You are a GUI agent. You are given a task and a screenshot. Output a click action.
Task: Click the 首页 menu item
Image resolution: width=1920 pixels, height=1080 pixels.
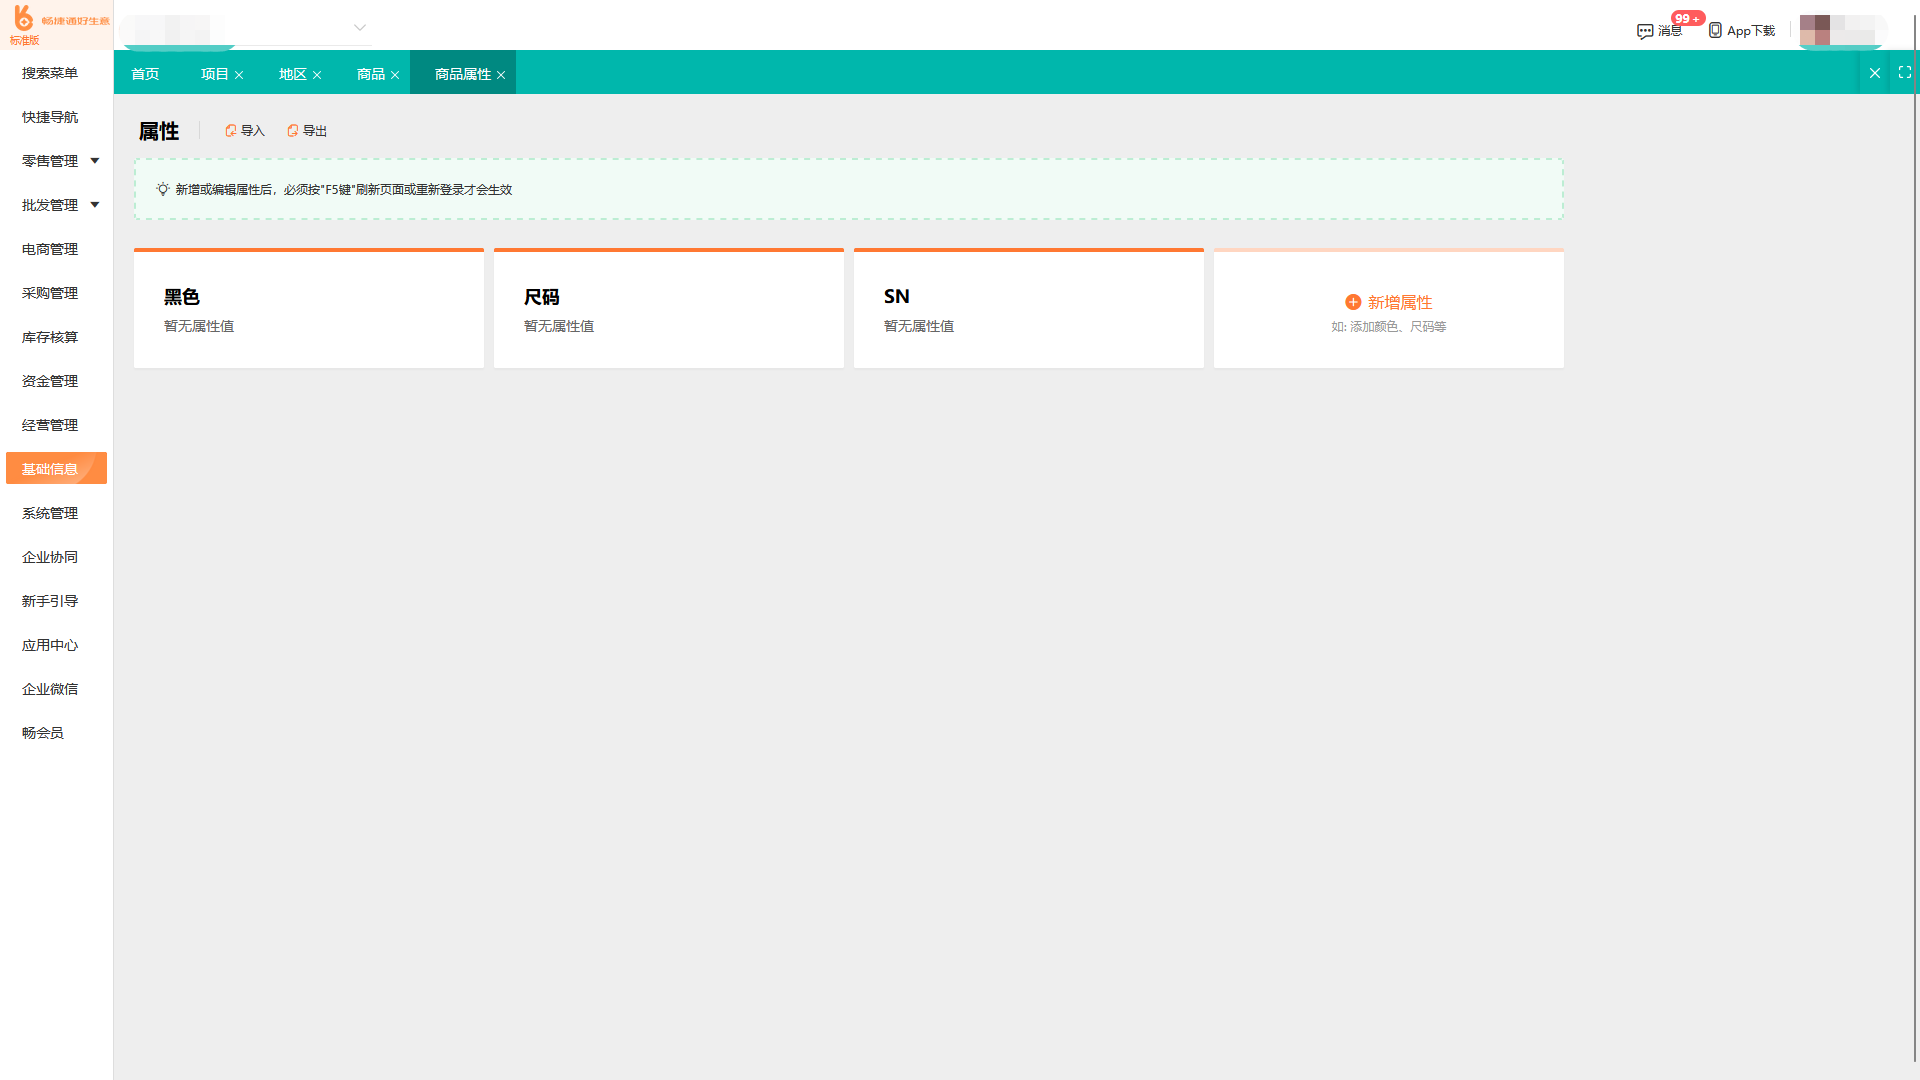[x=145, y=74]
